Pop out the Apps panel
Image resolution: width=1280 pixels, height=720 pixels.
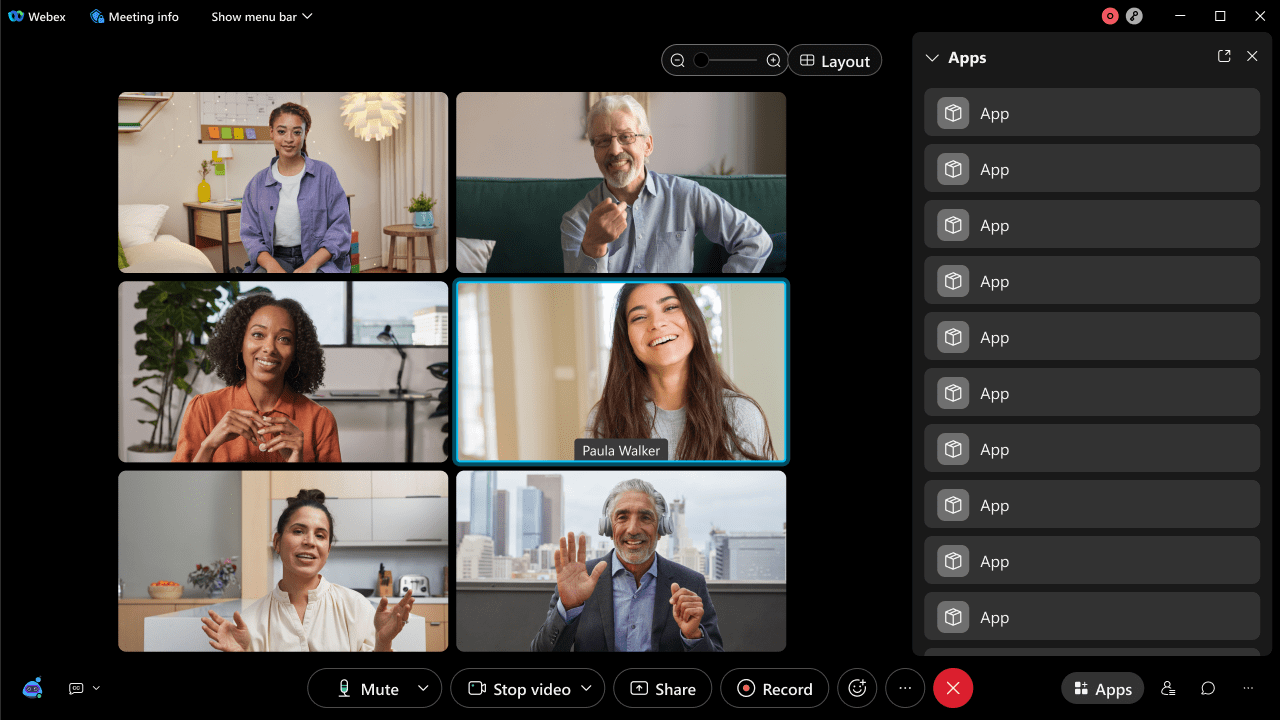(x=1224, y=56)
